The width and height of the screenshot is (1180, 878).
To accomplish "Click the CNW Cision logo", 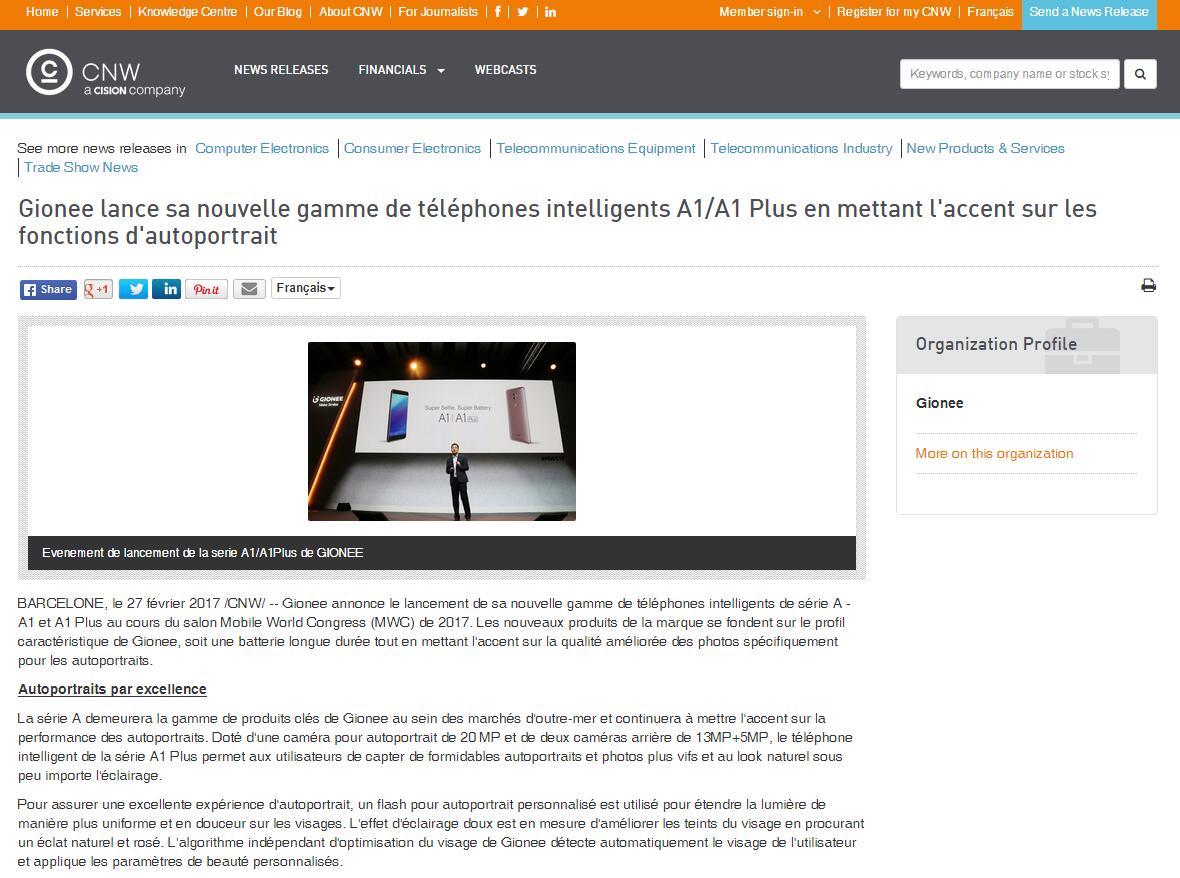I will [x=105, y=73].
